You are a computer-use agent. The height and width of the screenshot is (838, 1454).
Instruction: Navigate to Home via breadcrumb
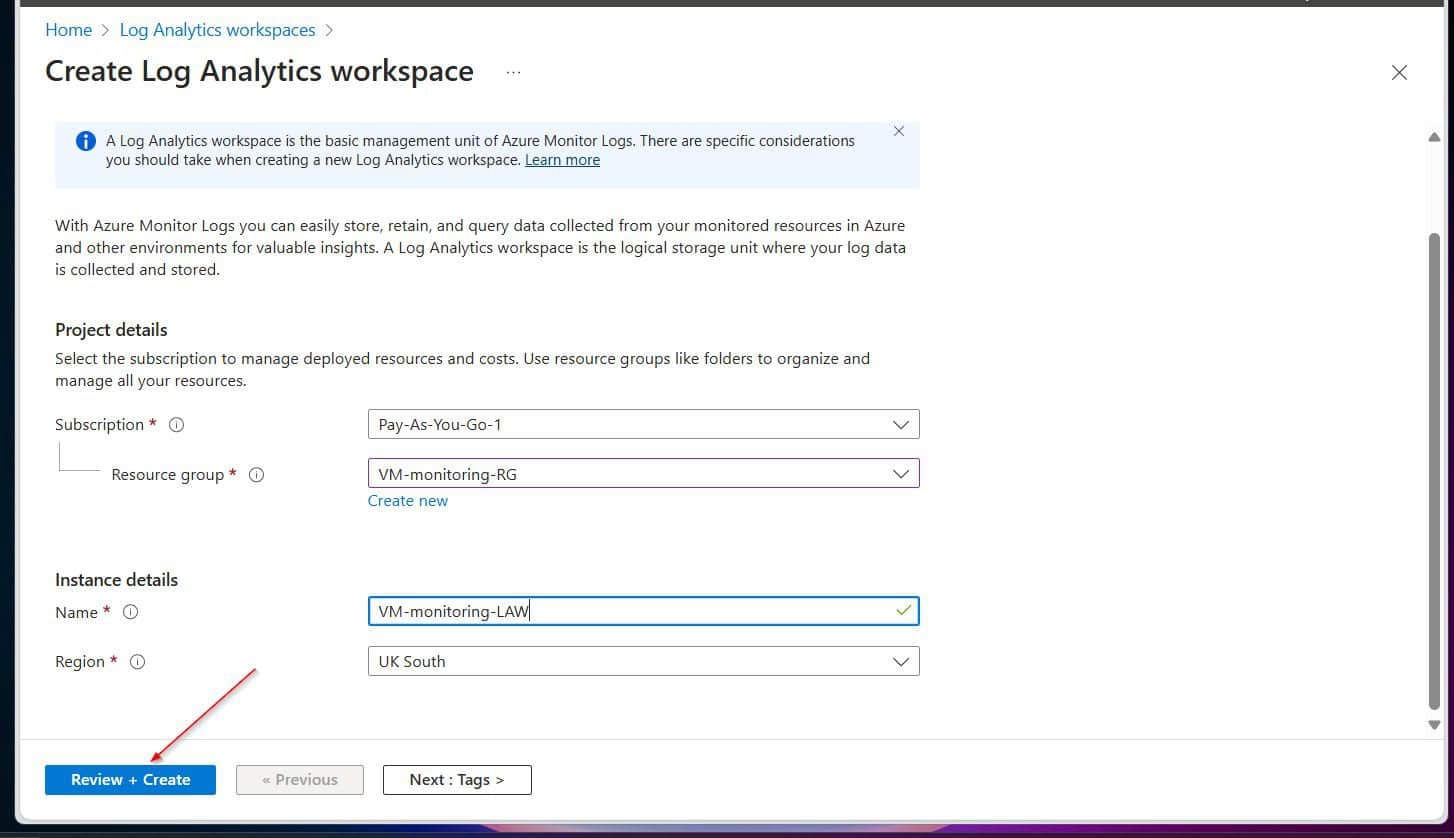[68, 29]
